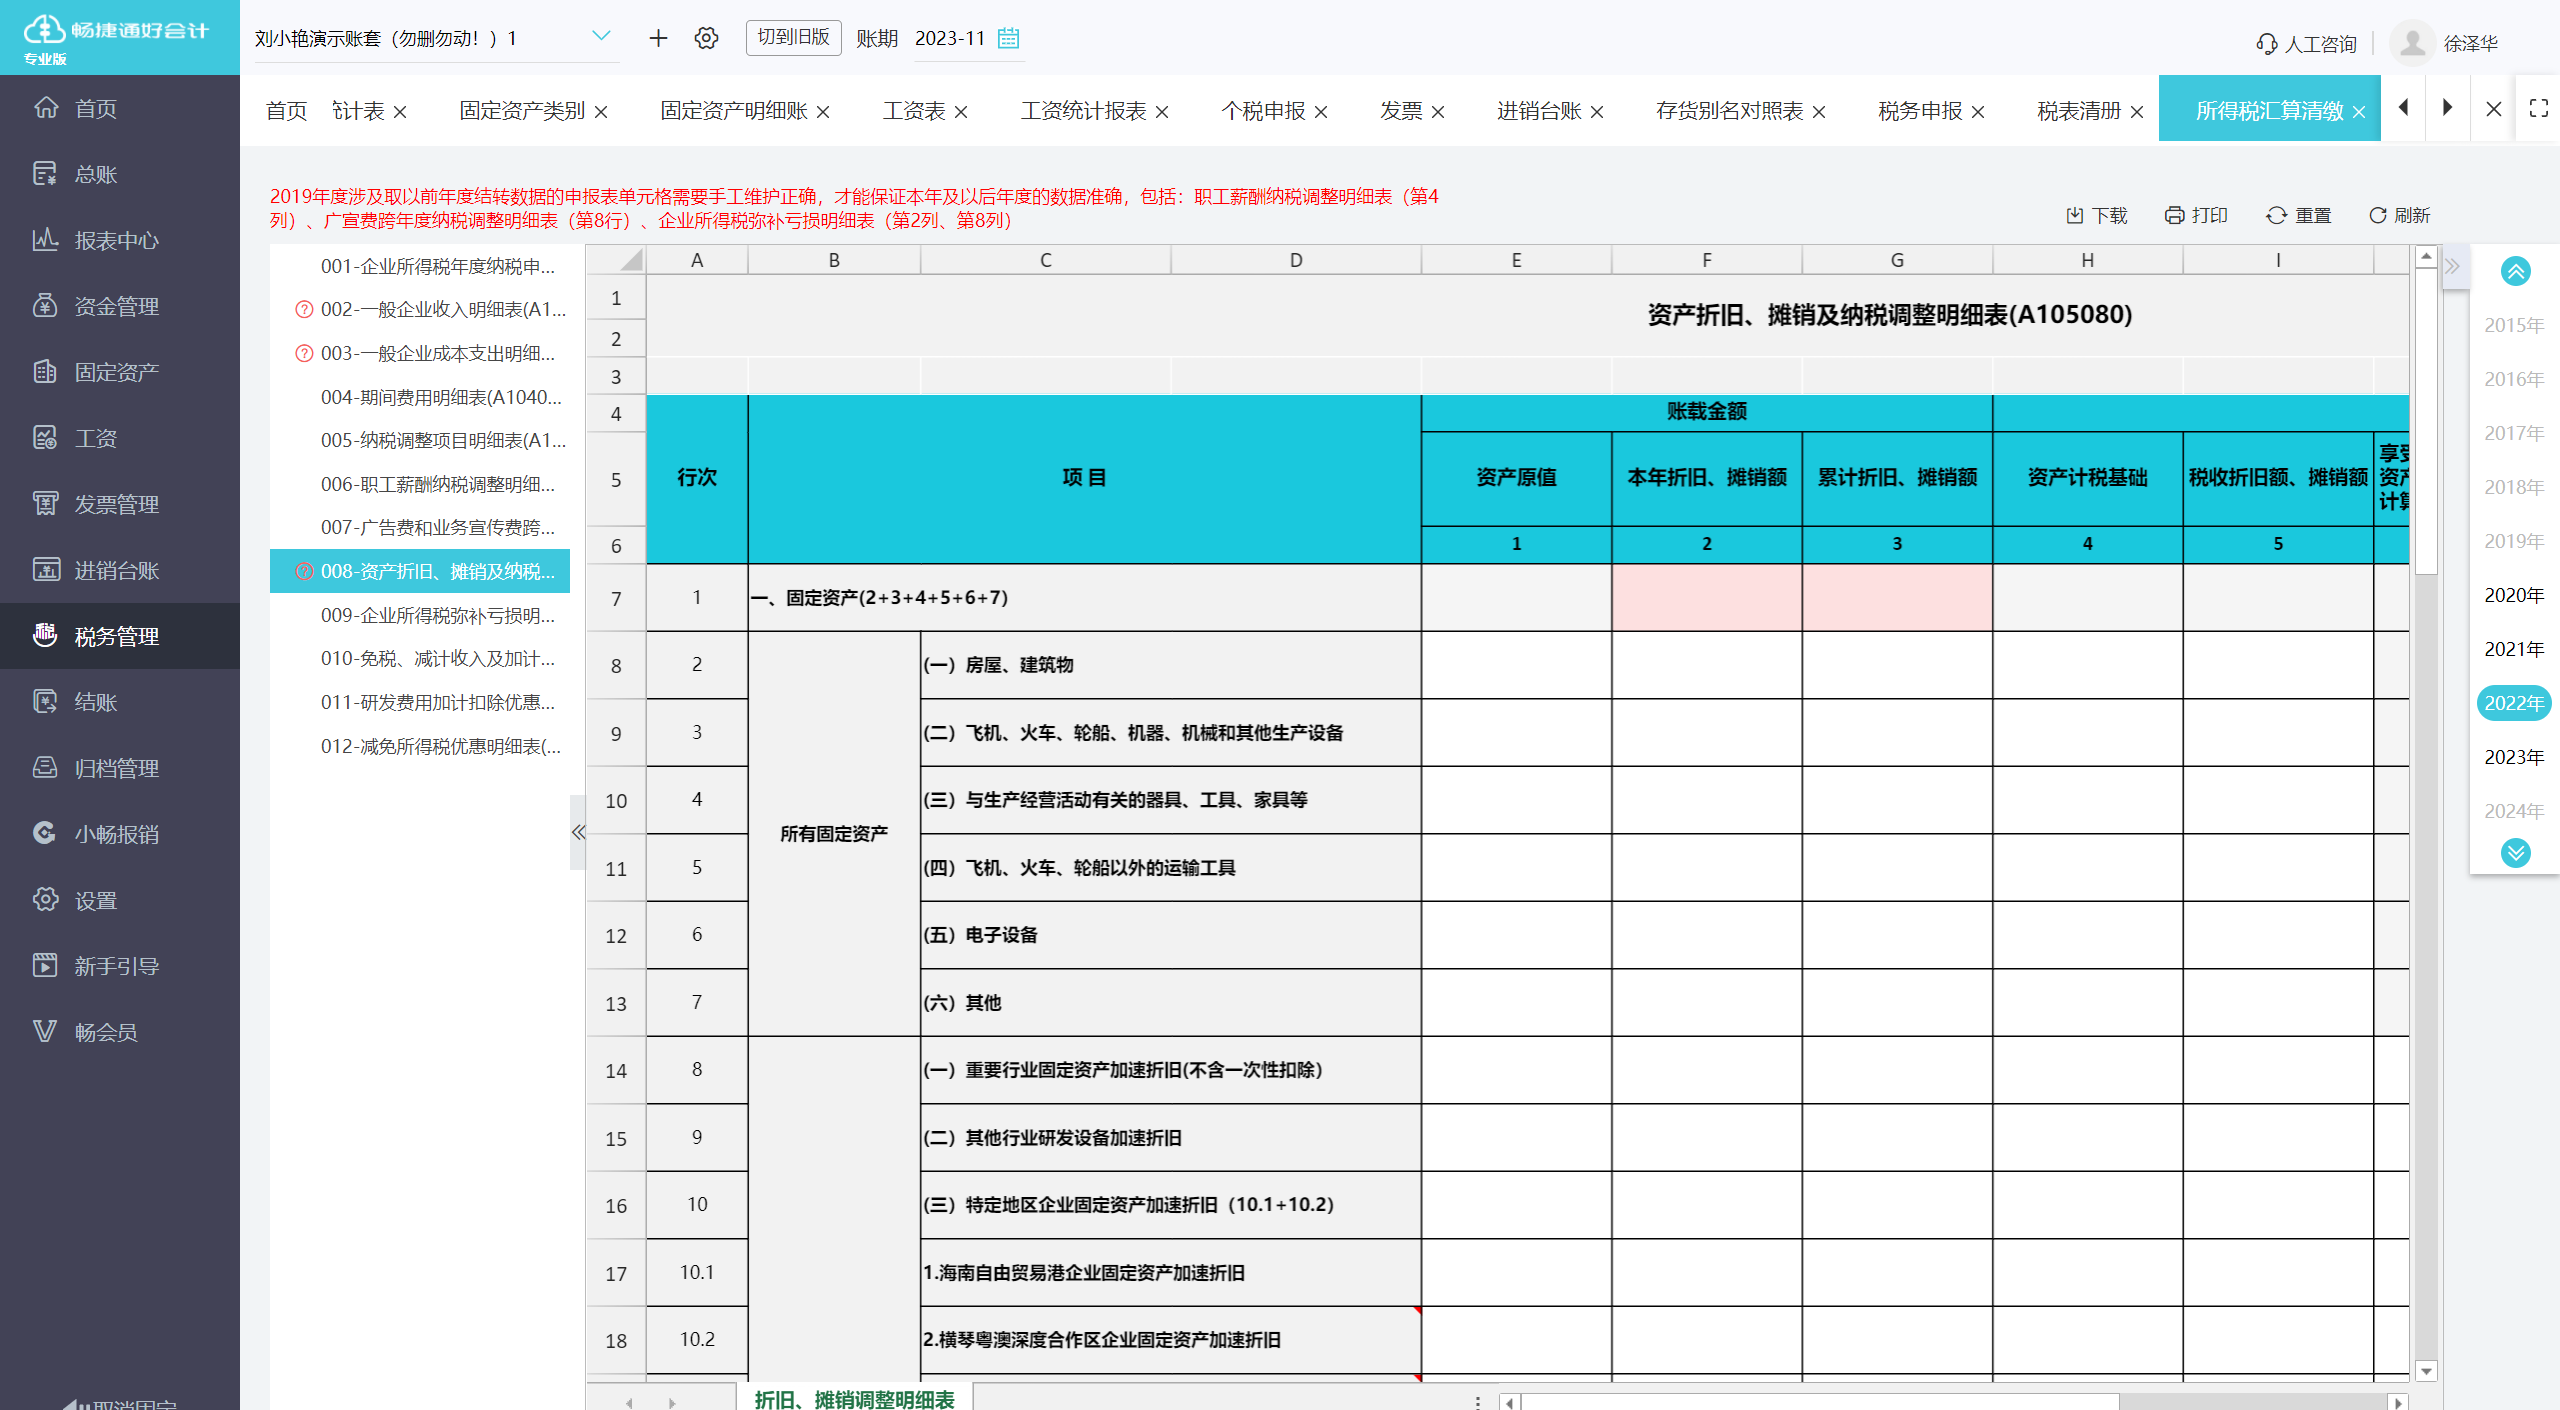Click 所得税汇算清缴 active tab

point(2265,109)
